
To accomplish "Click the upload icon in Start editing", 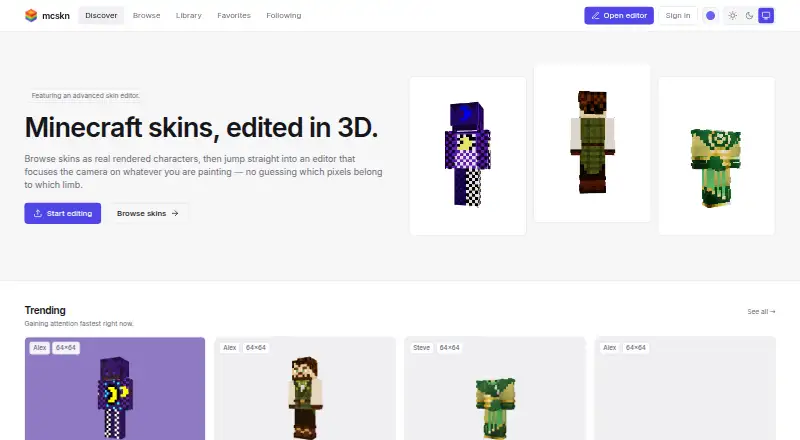I will [38, 213].
